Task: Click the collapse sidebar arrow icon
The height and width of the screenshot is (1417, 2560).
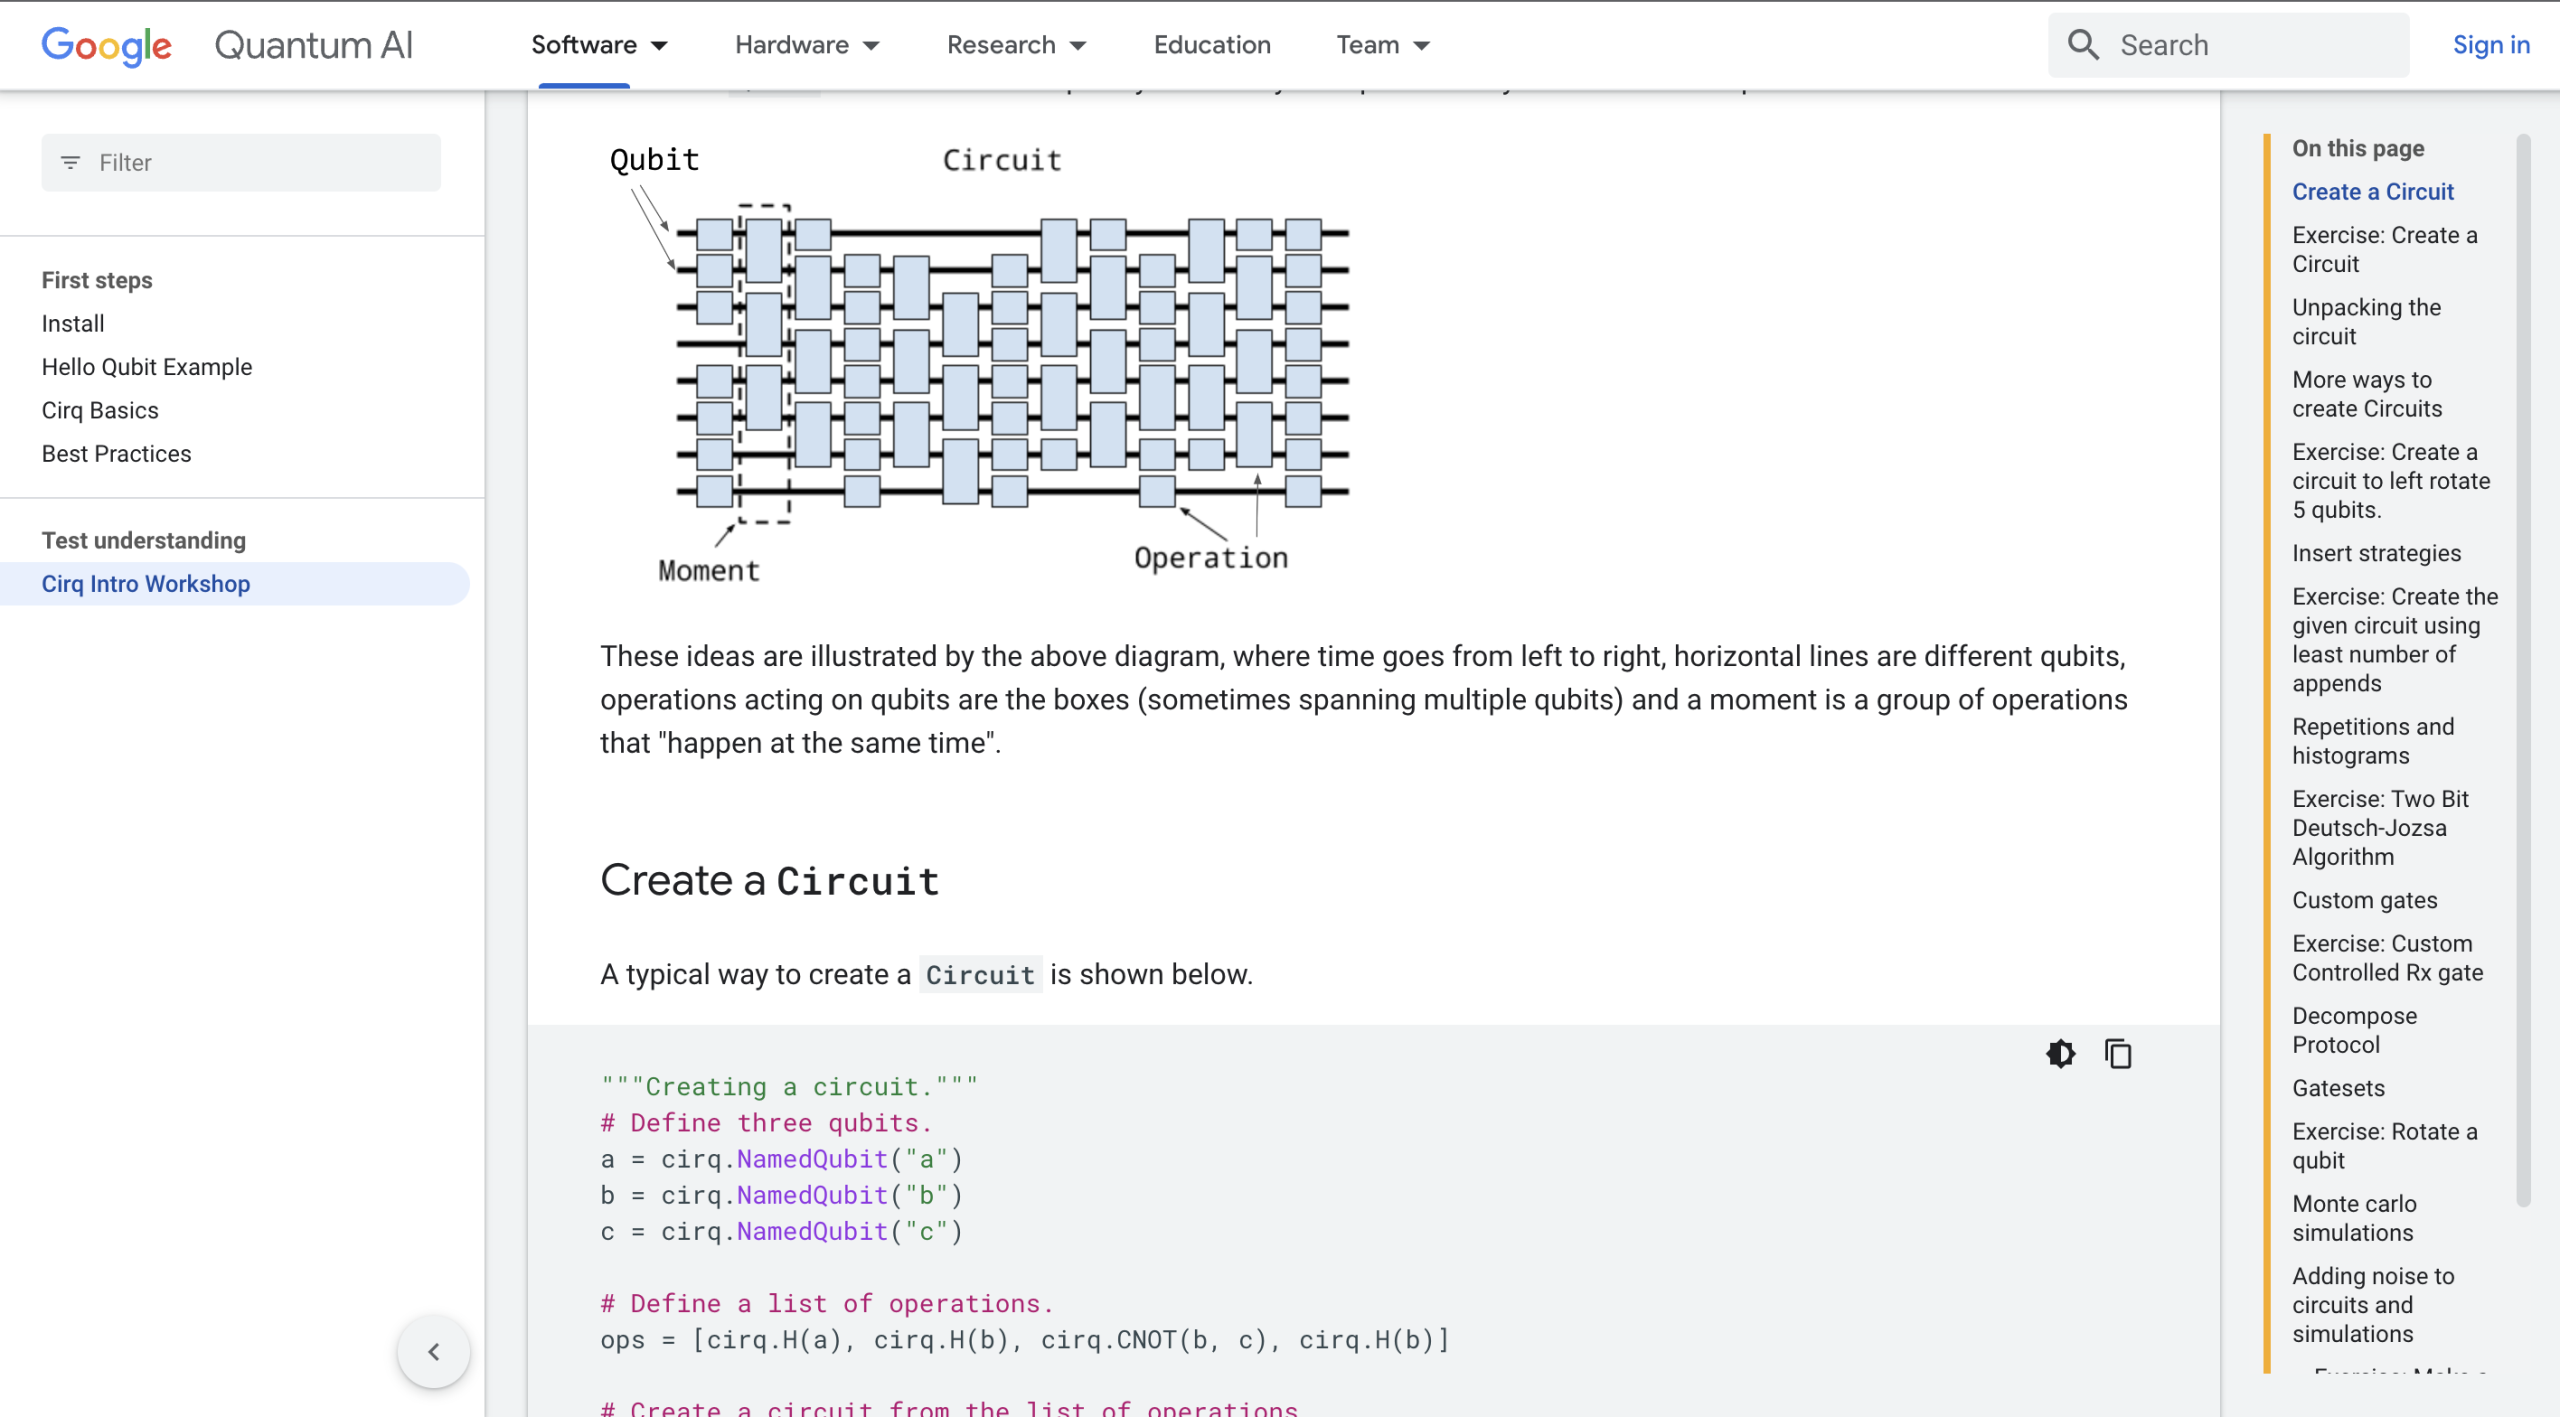Action: click(x=433, y=1351)
